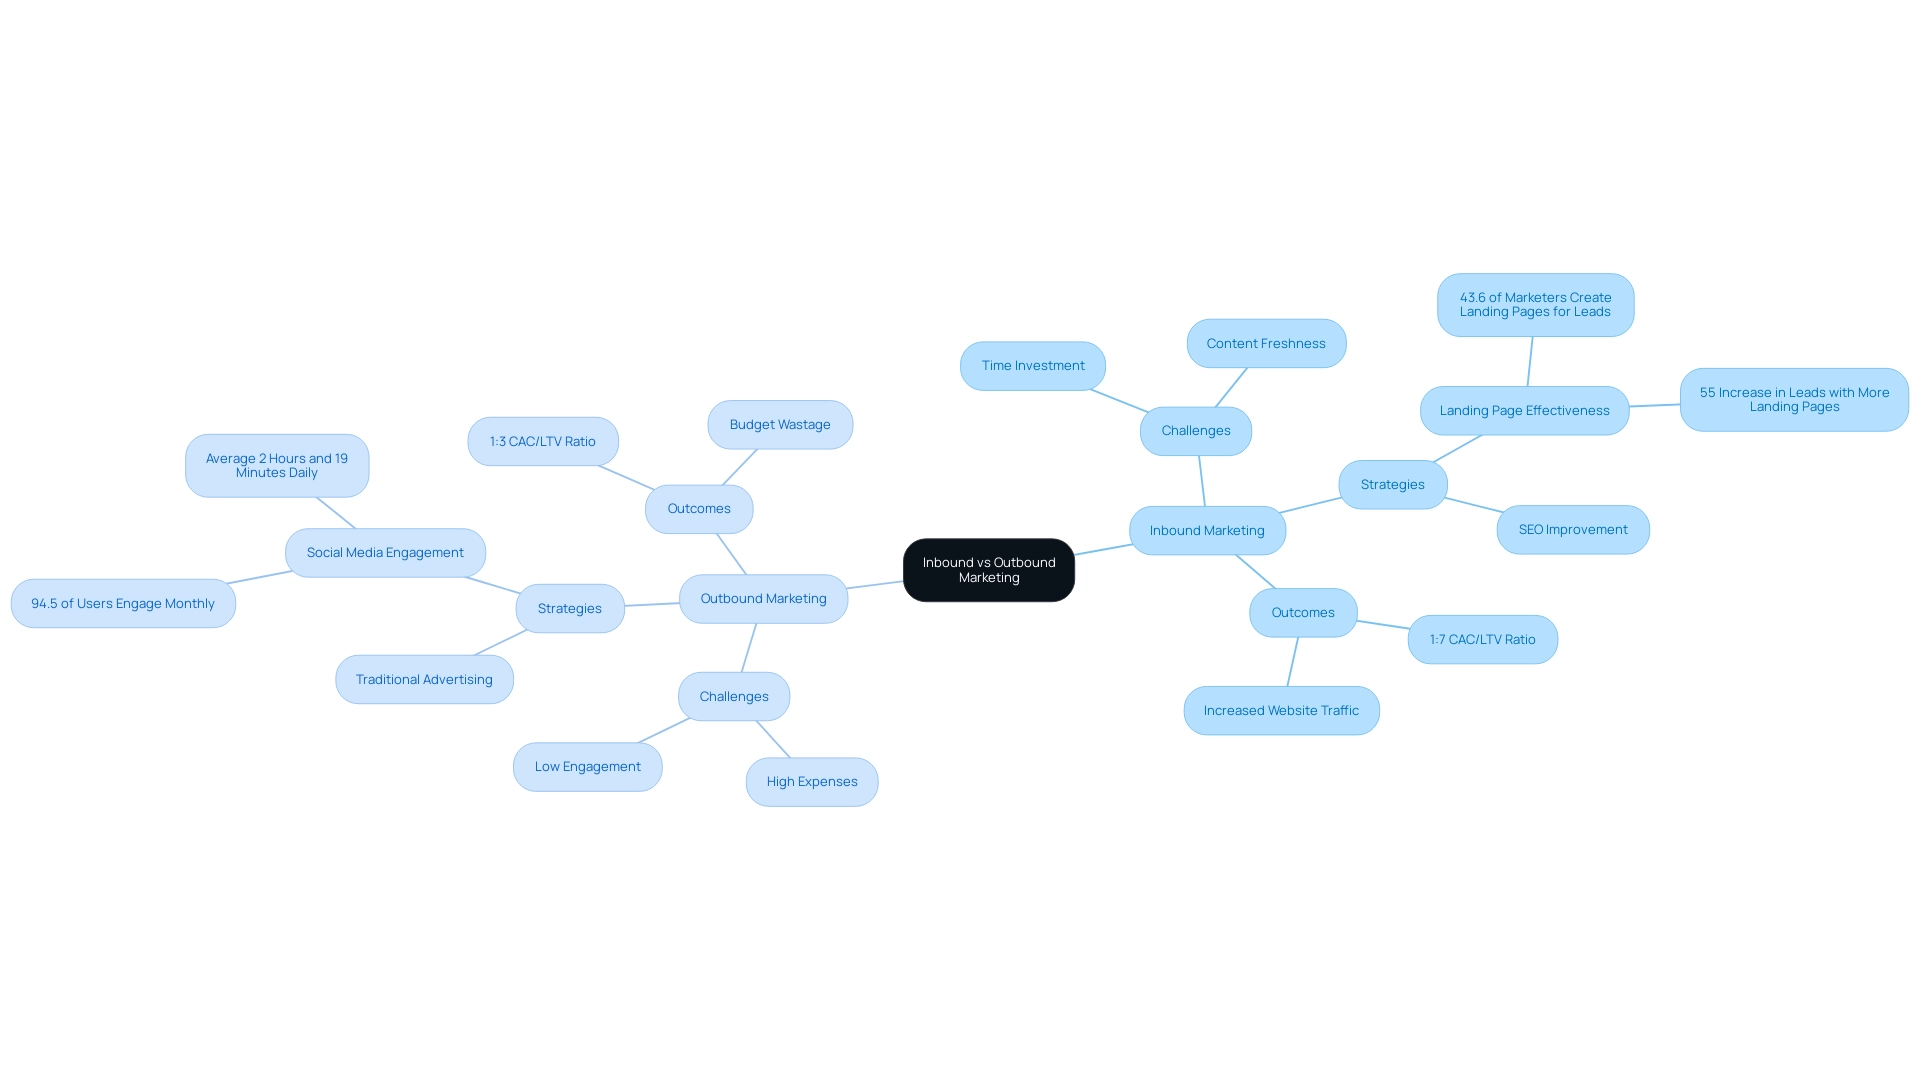
Task: Expand the Challenges node under Outbound
Action: (735, 696)
